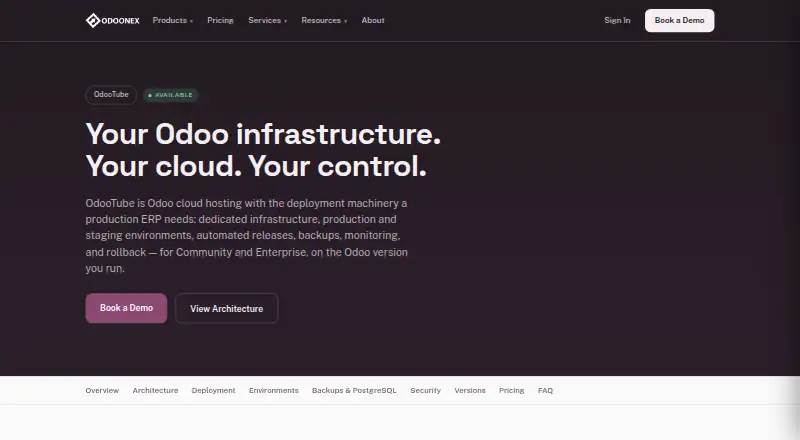The width and height of the screenshot is (800, 440).
Task: Jump to the FAQ section tab
Action: [x=545, y=390]
